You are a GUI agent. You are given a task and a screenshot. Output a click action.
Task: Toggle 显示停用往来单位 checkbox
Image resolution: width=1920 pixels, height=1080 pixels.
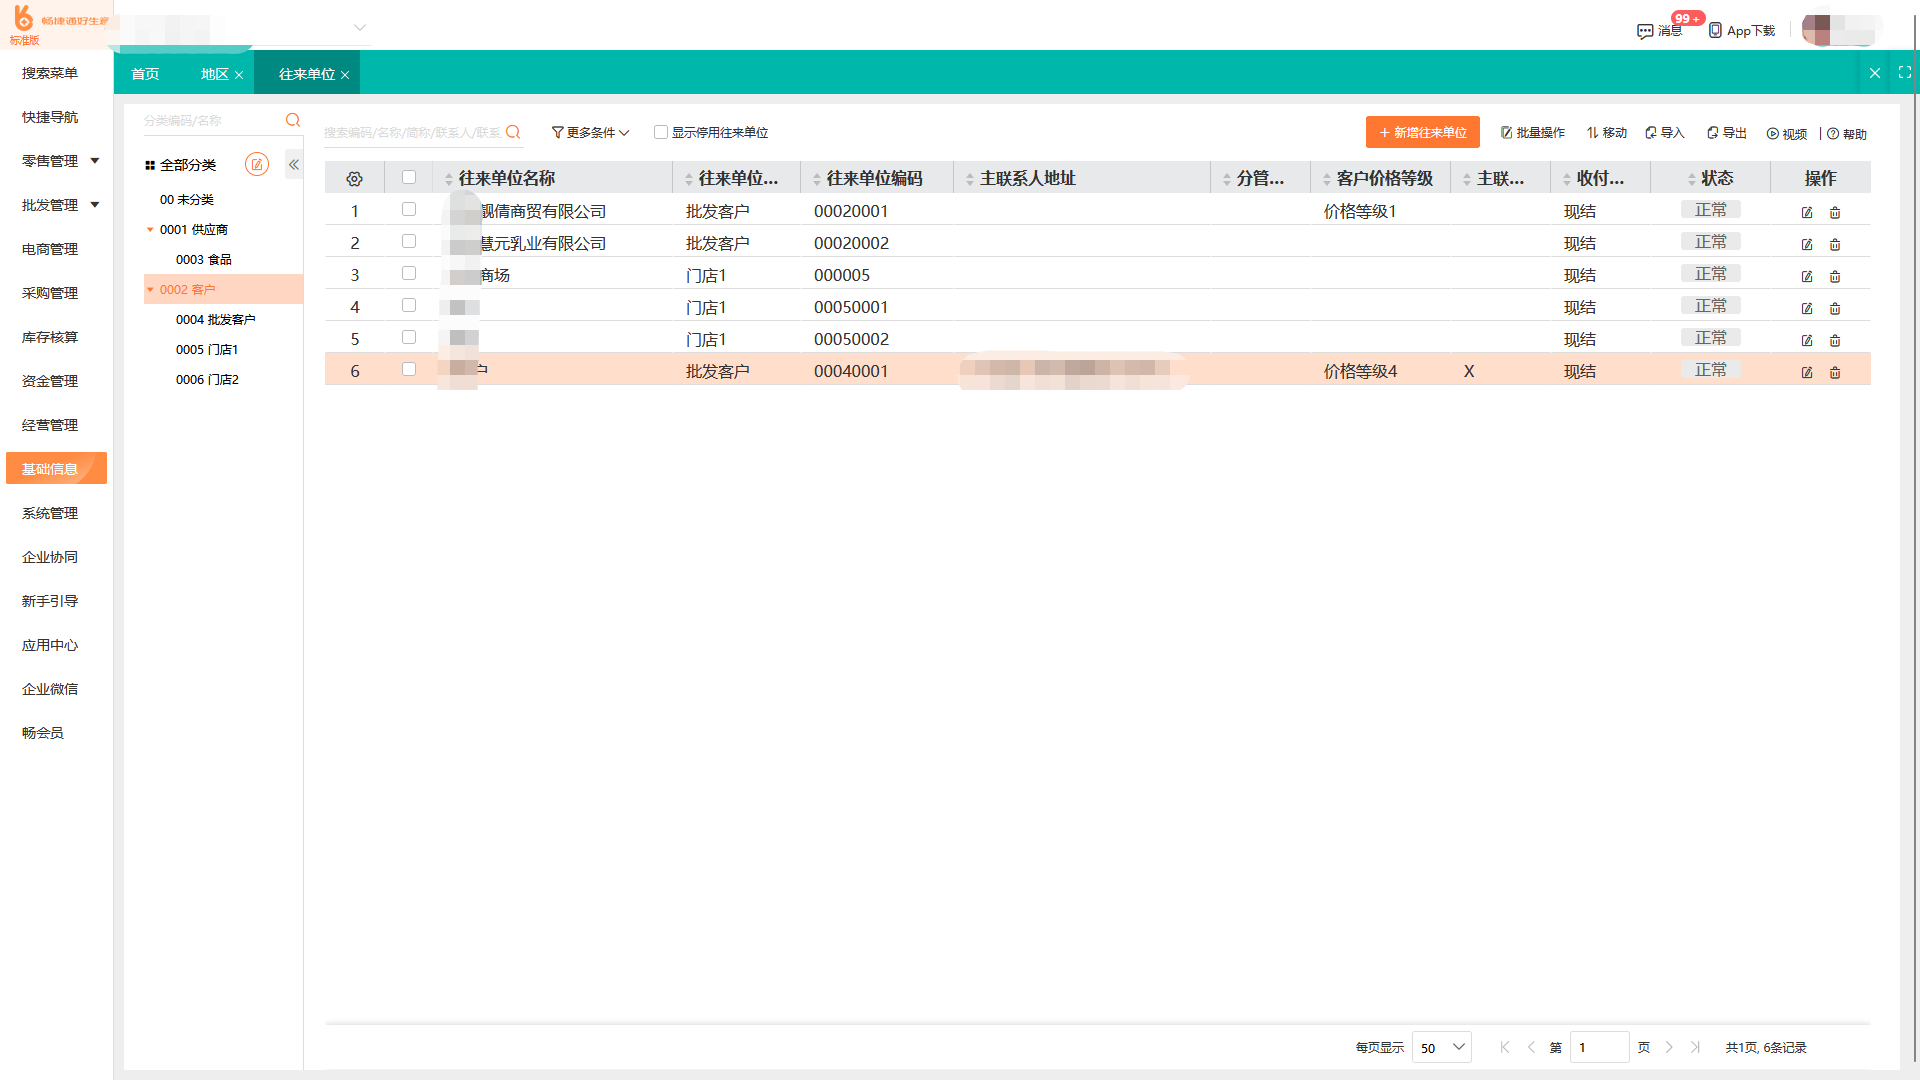click(x=663, y=131)
